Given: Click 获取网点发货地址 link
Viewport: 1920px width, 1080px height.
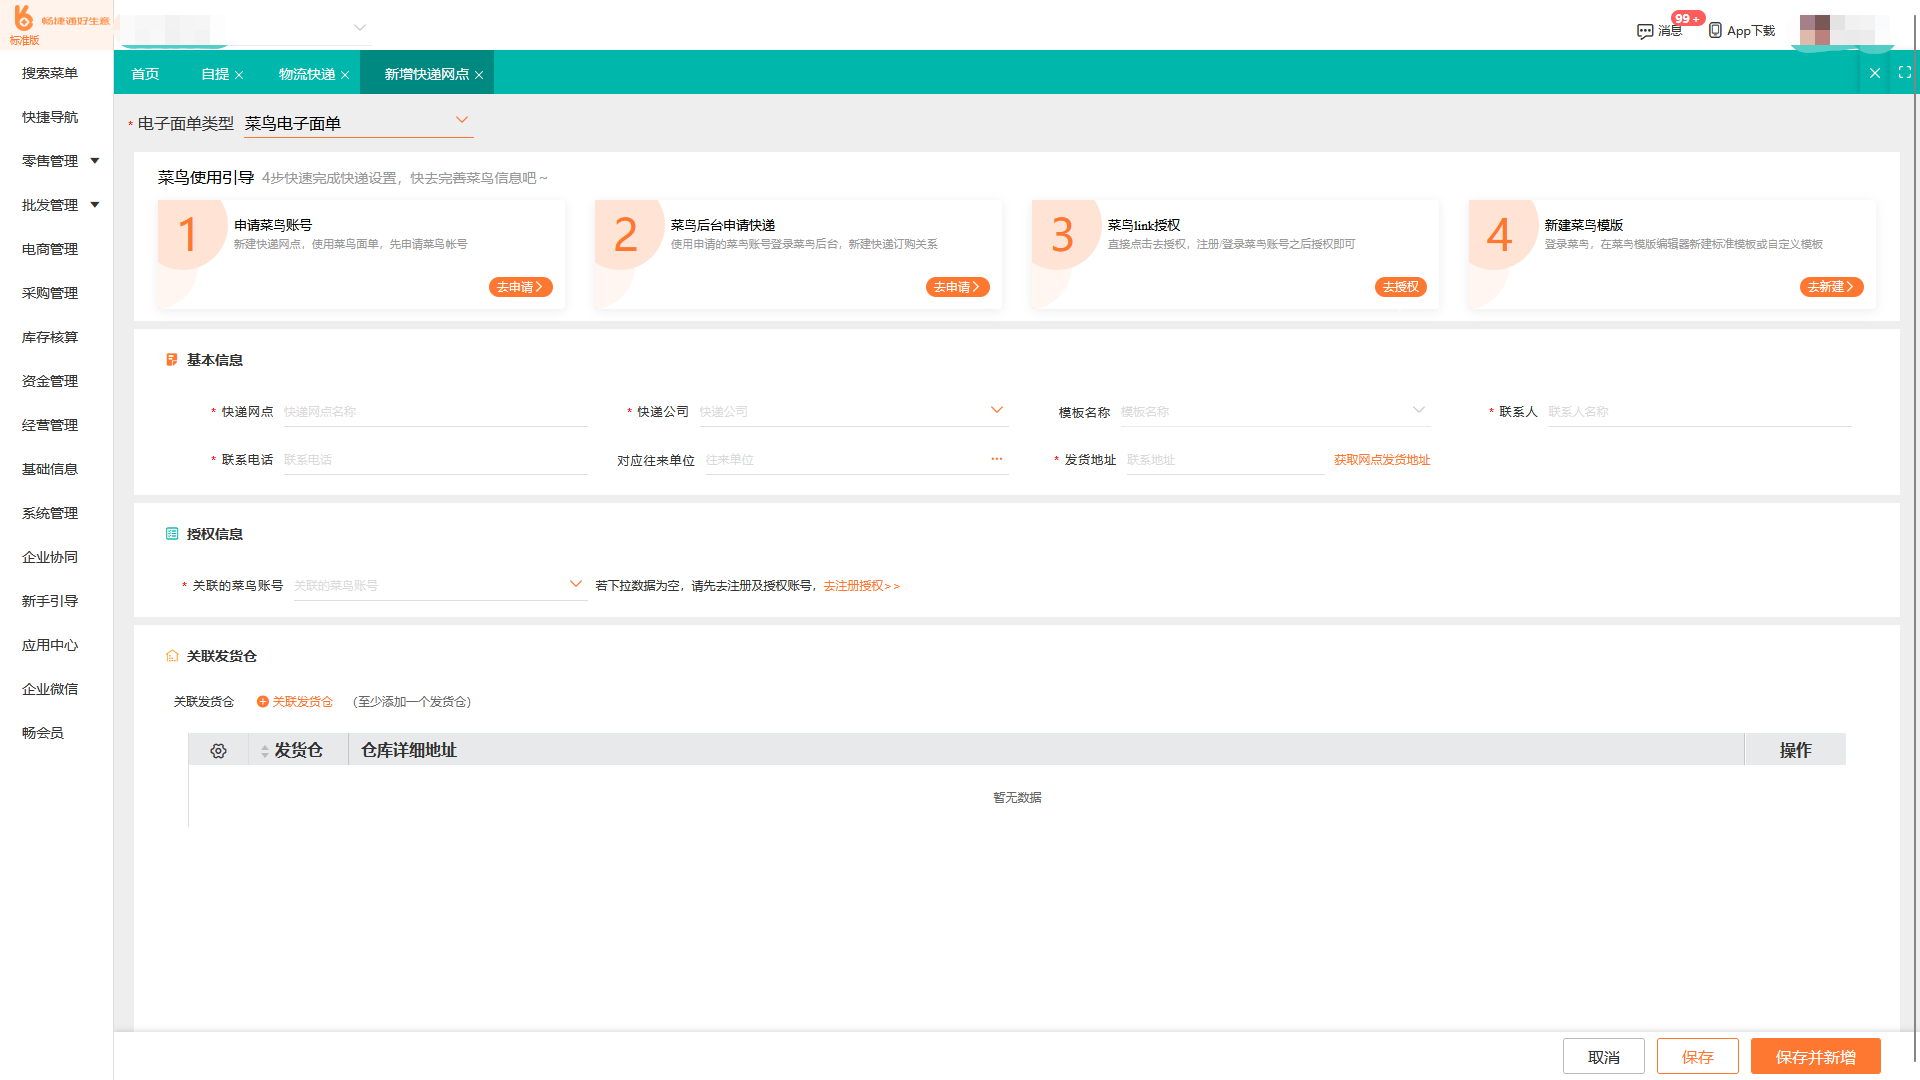Looking at the screenshot, I should [1383, 459].
